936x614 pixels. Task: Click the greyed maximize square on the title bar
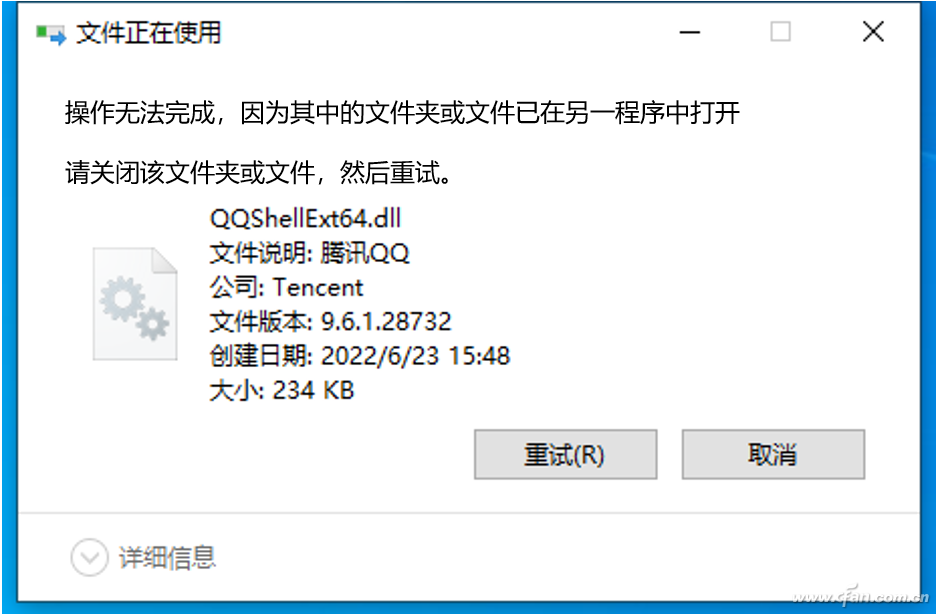click(779, 32)
